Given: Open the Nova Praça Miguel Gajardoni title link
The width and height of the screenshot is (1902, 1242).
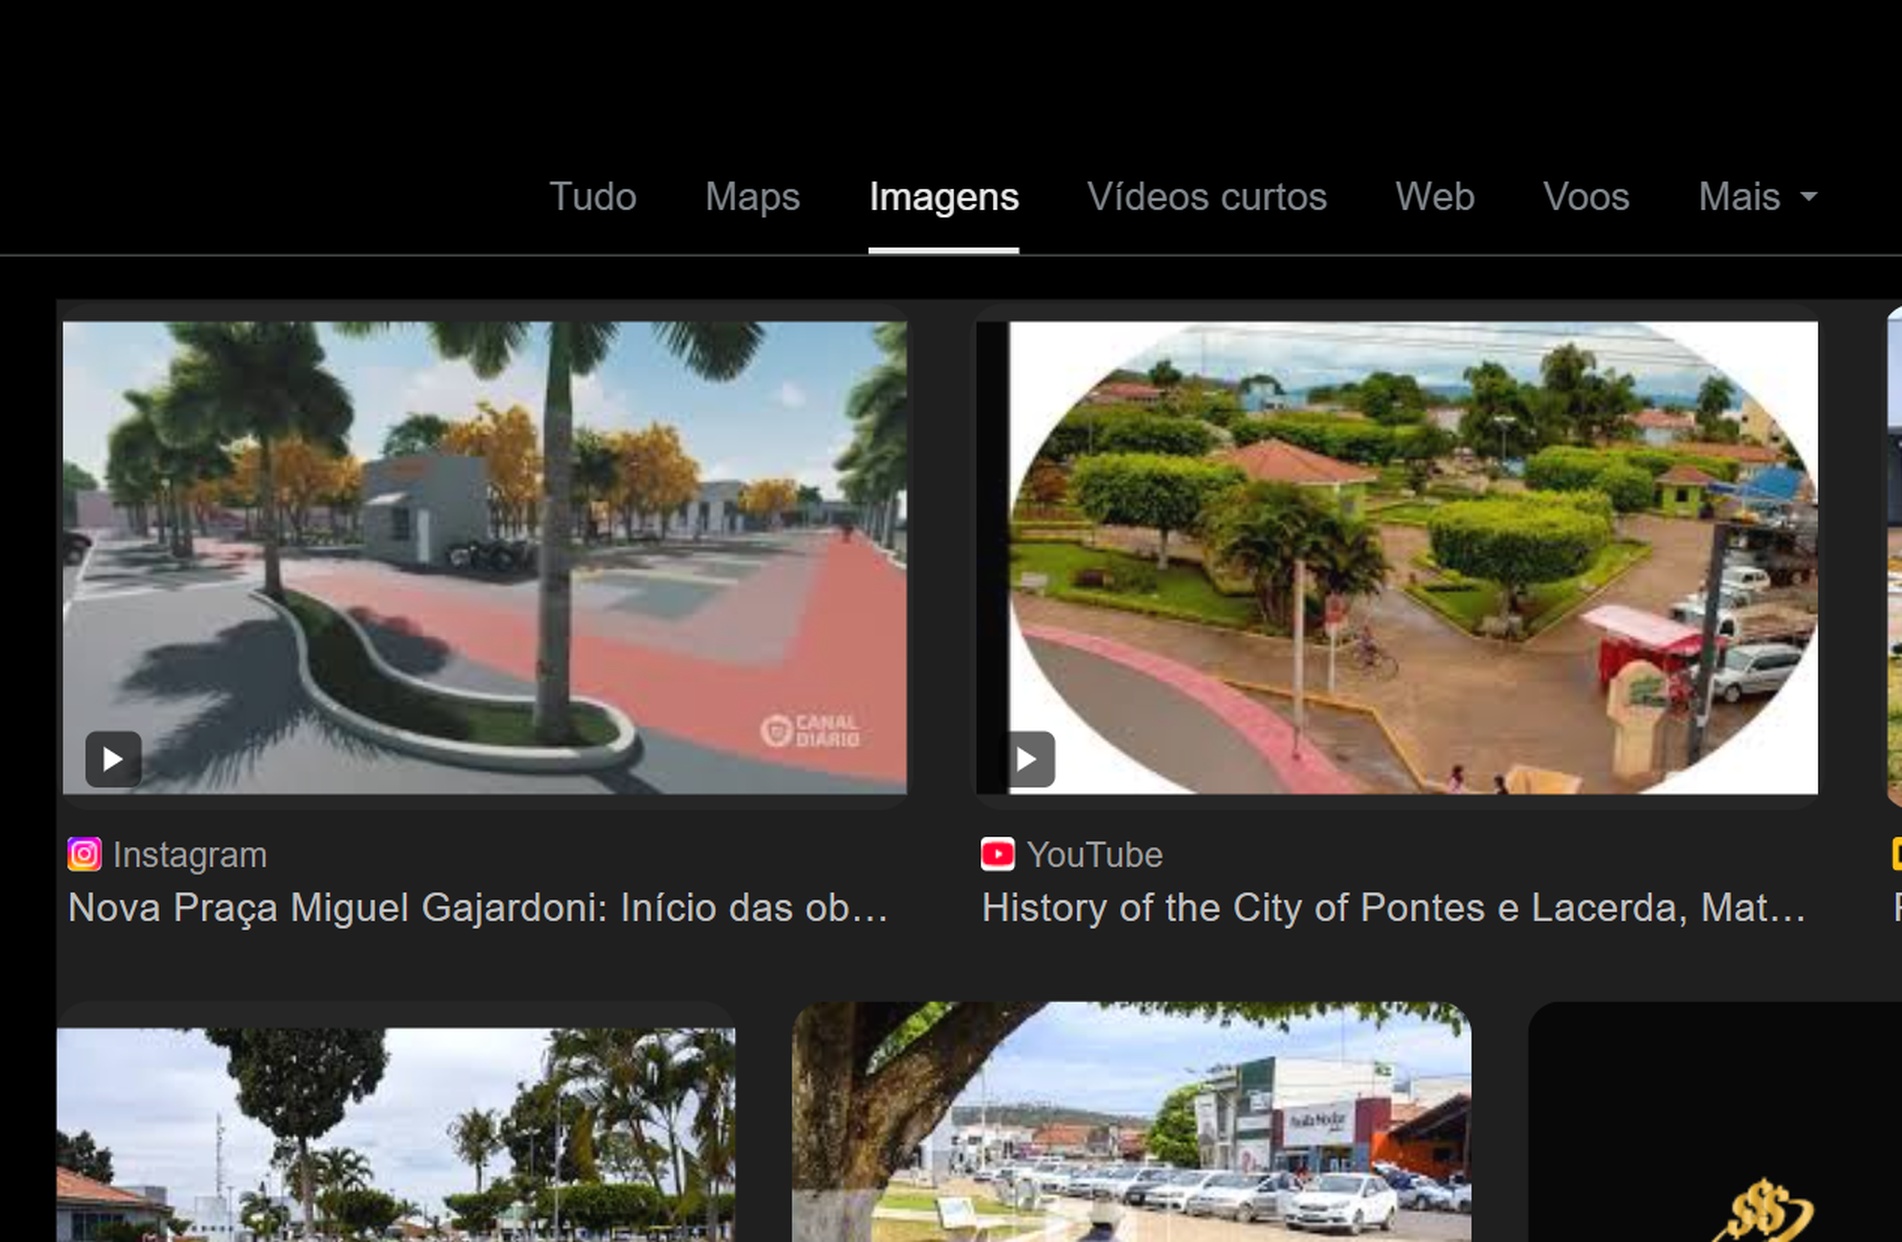Looking at the screenshot, I should pyautogui.click(x=478, y=908).
